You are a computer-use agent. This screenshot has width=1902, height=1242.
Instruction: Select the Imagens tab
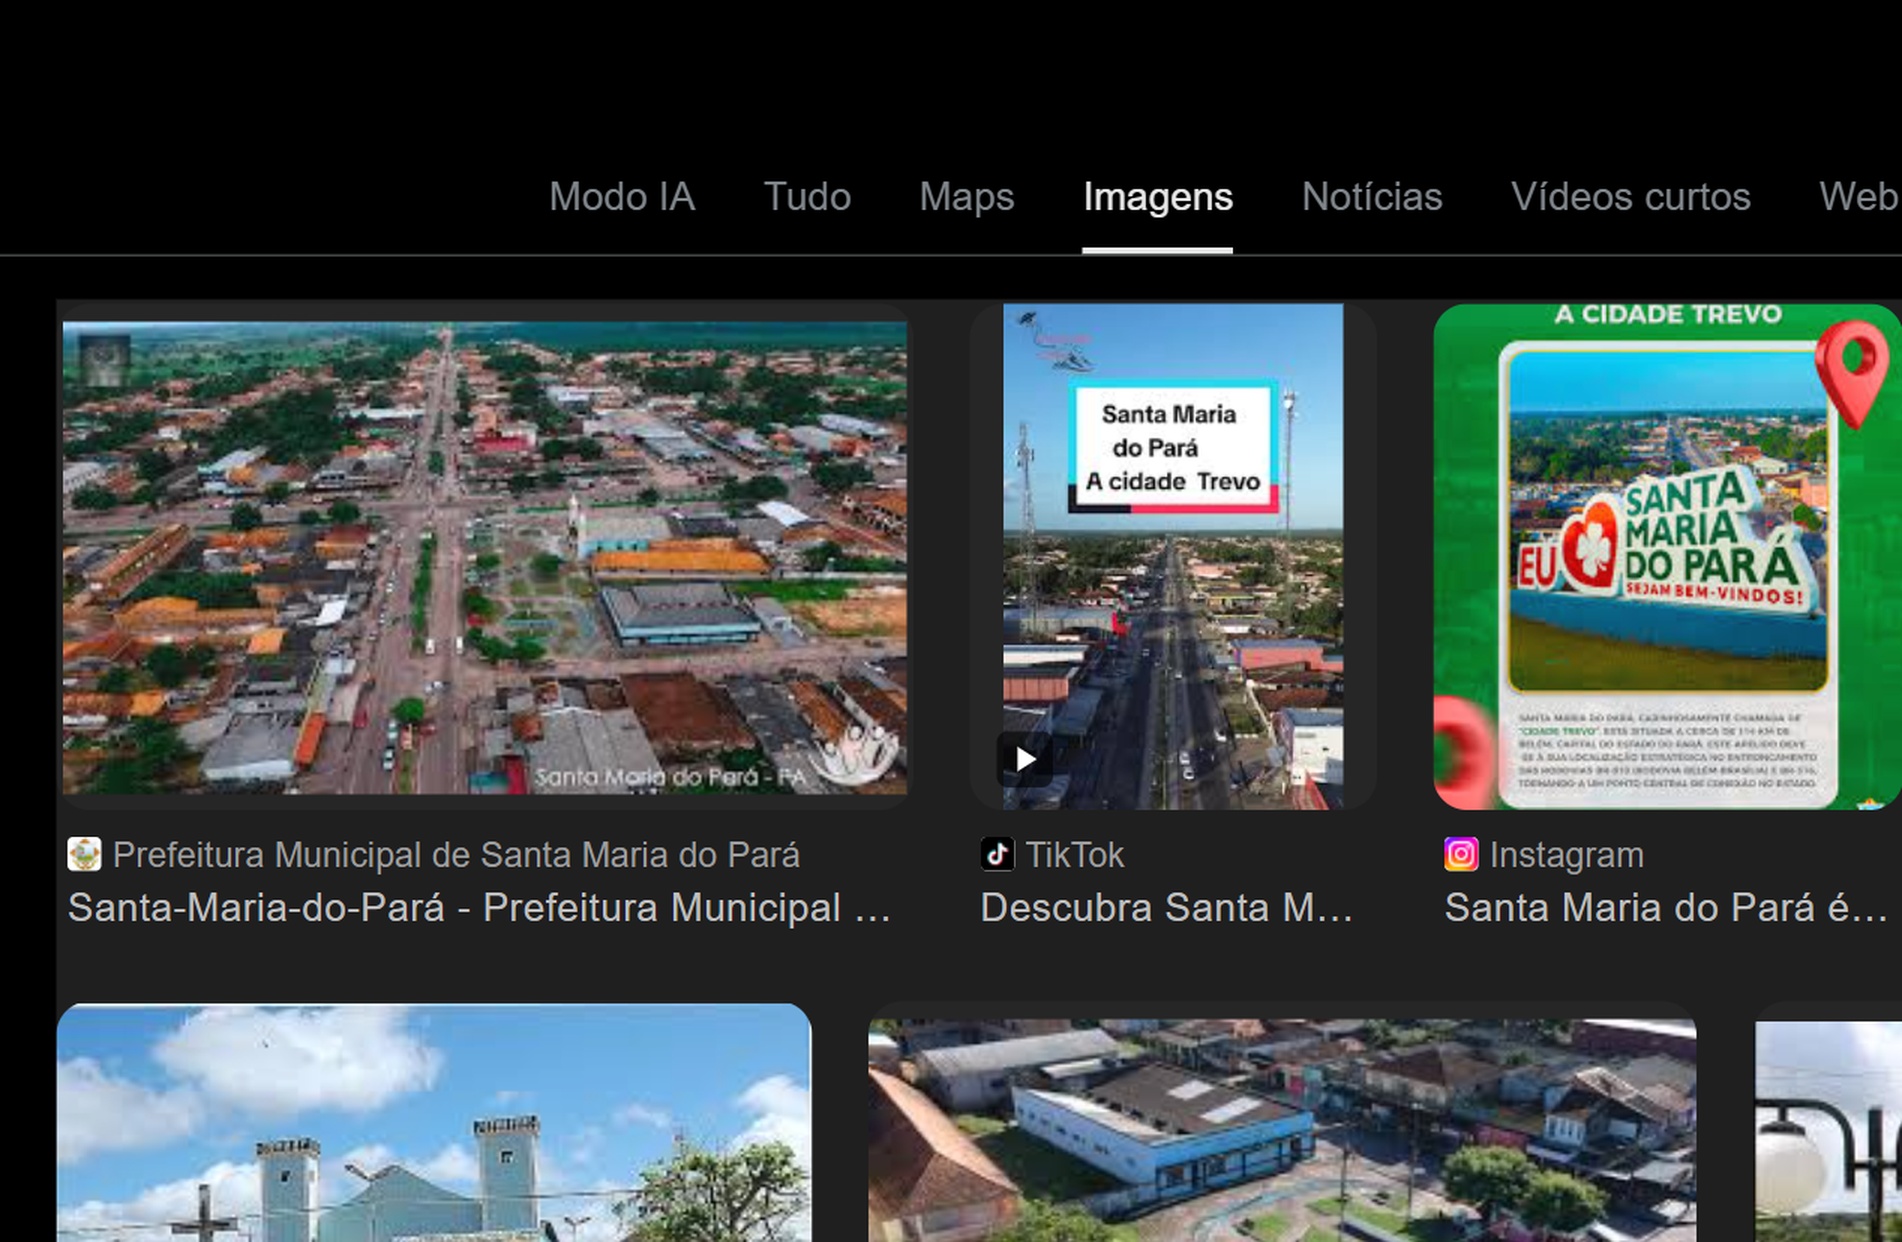pos(1157,197)
